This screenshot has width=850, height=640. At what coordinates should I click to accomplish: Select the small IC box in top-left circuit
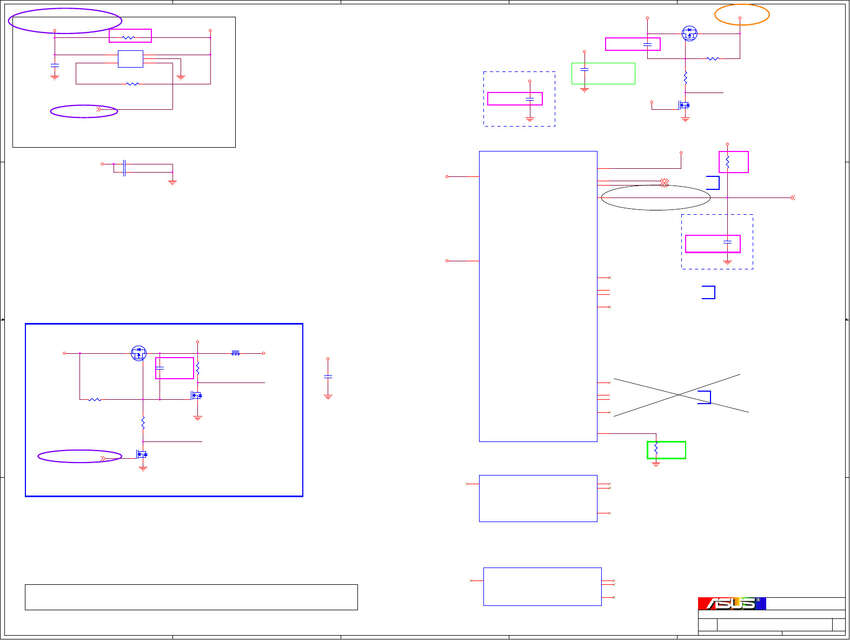click(131, 59)
